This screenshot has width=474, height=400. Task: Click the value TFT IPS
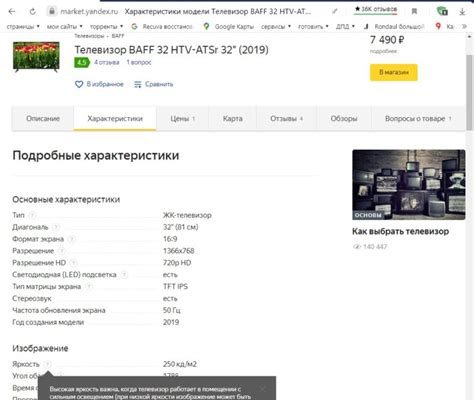click(175, 287)
